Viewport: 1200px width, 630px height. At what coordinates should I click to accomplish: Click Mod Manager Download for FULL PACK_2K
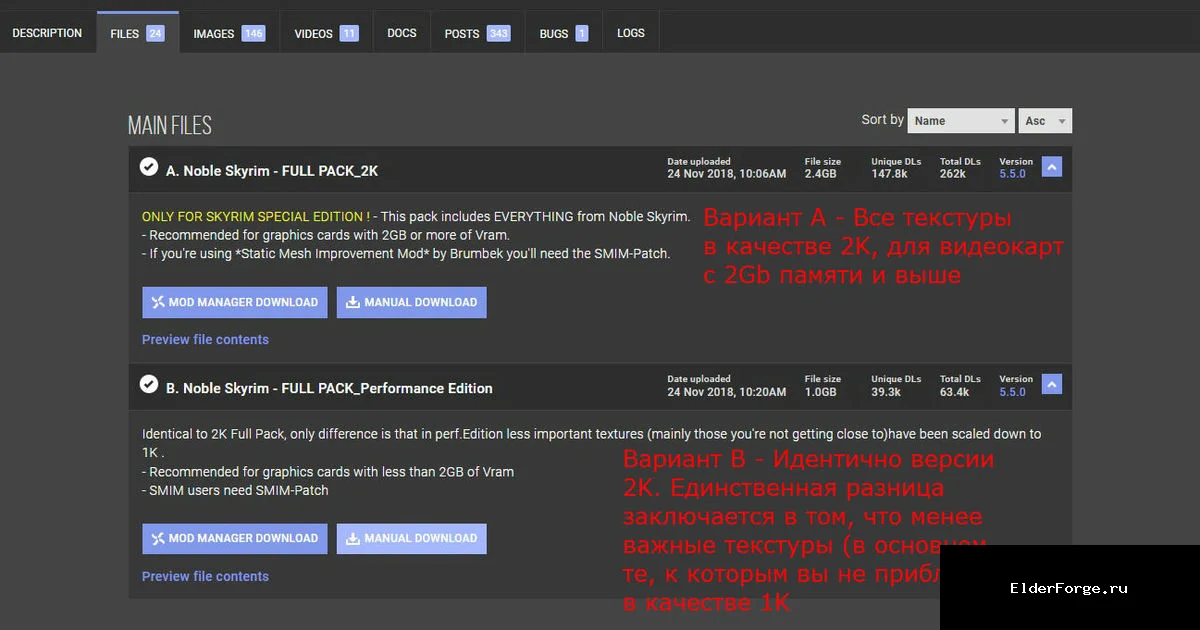(234, 302)
